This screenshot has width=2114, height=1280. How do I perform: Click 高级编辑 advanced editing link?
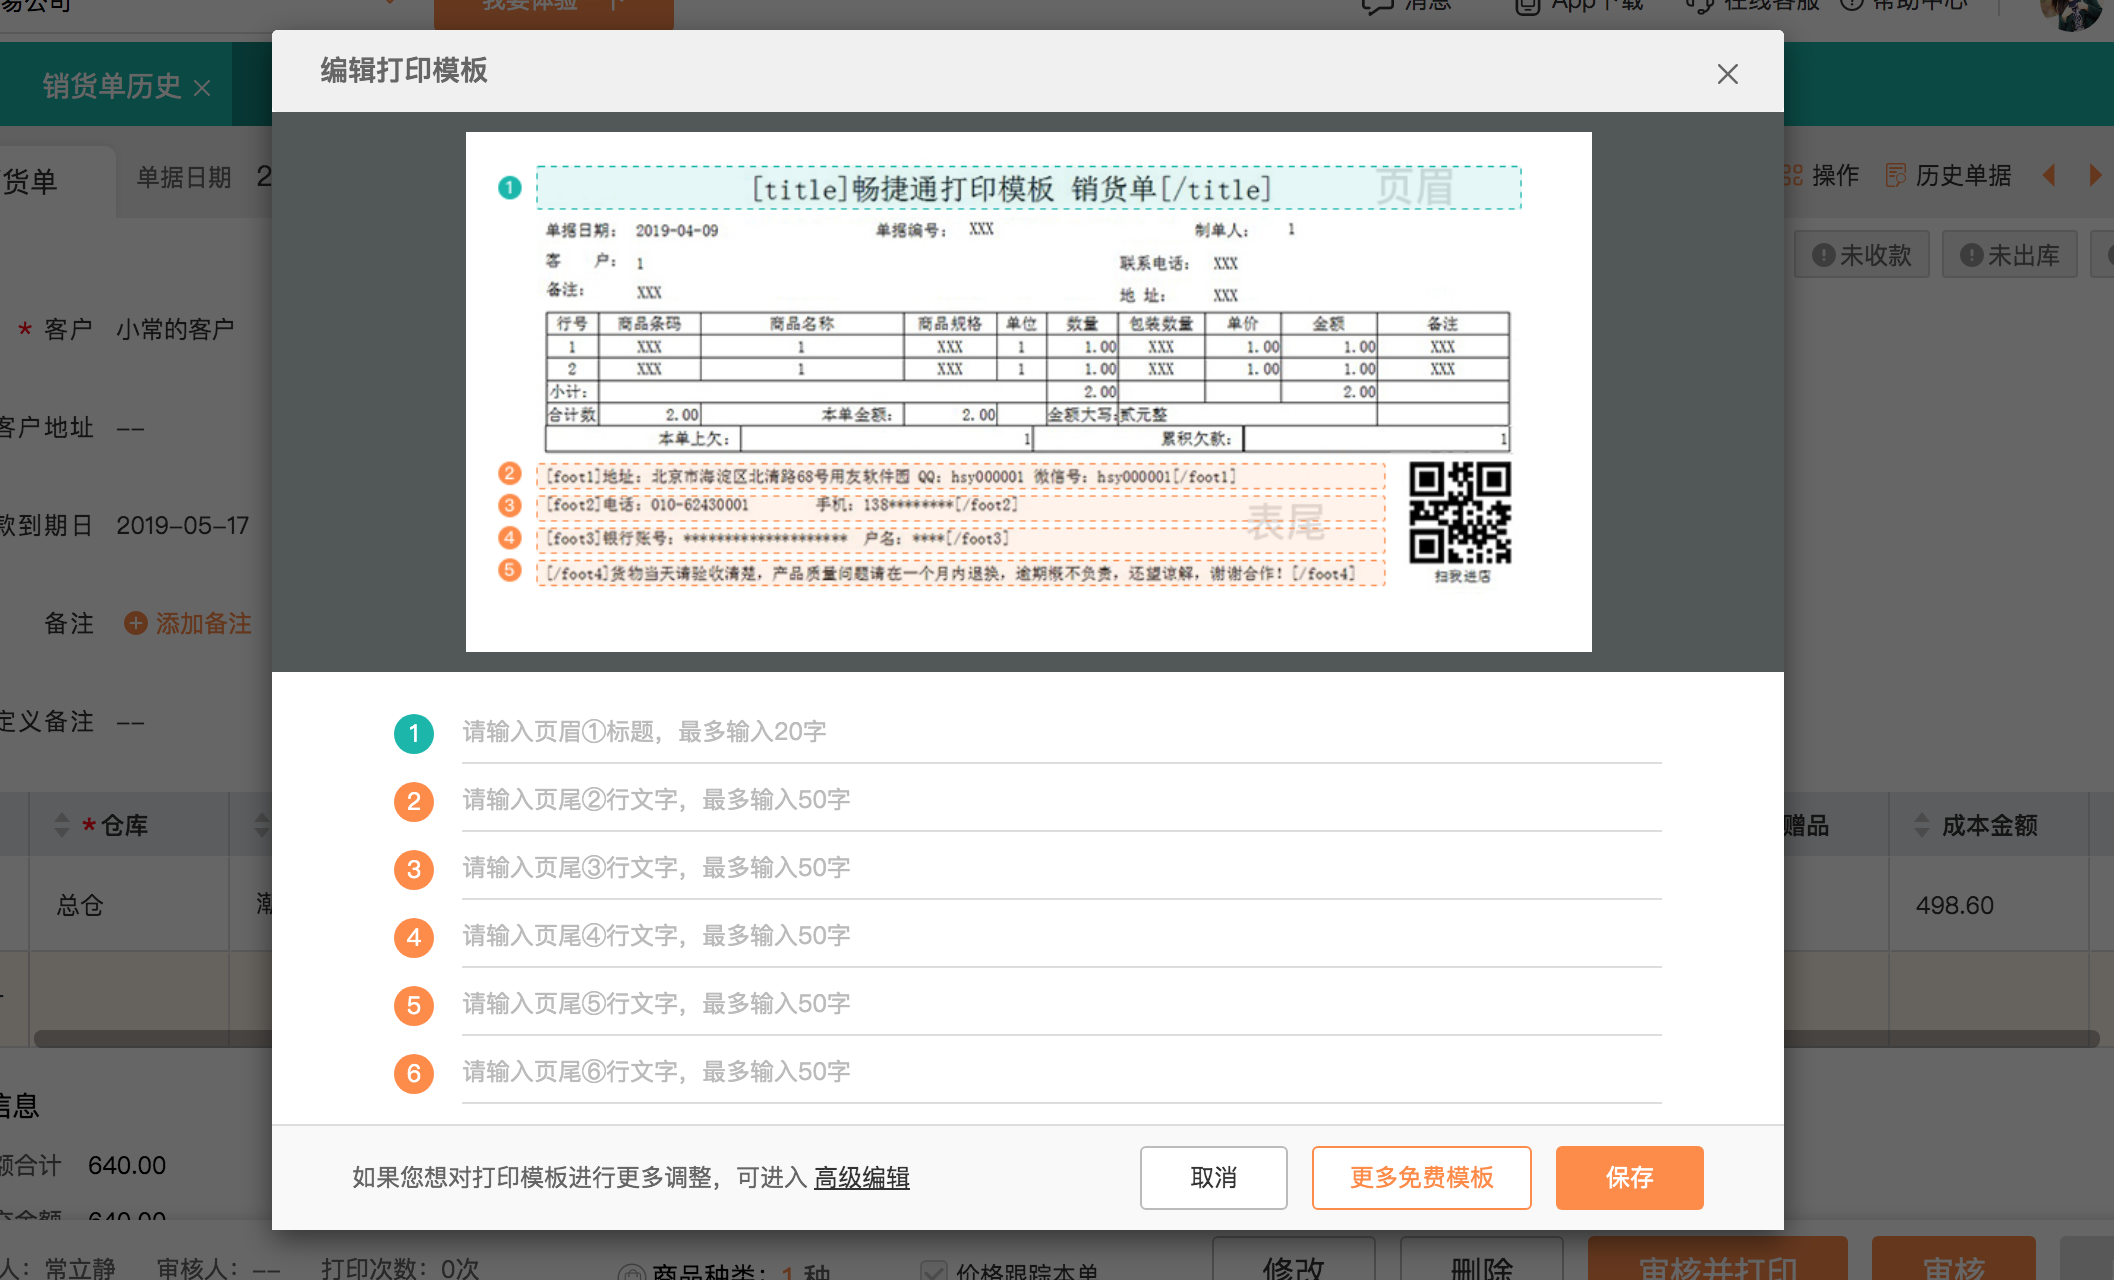pos(864,1177)
